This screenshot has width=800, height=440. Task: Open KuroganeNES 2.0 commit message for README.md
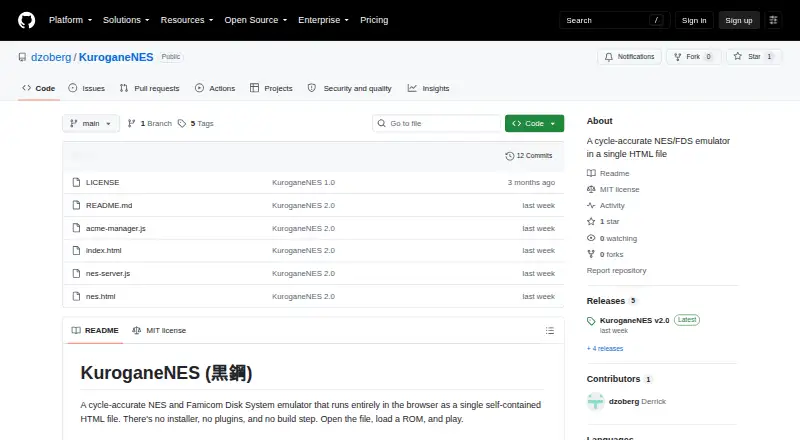304,205
